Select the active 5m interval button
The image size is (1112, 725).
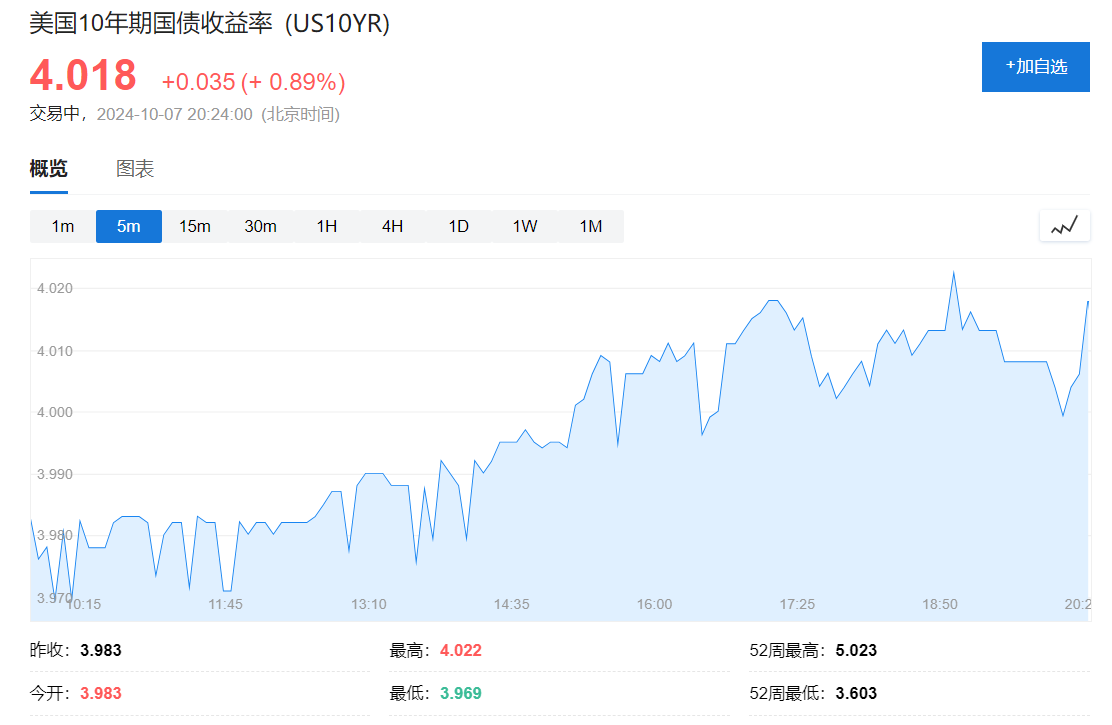(128, 226)
